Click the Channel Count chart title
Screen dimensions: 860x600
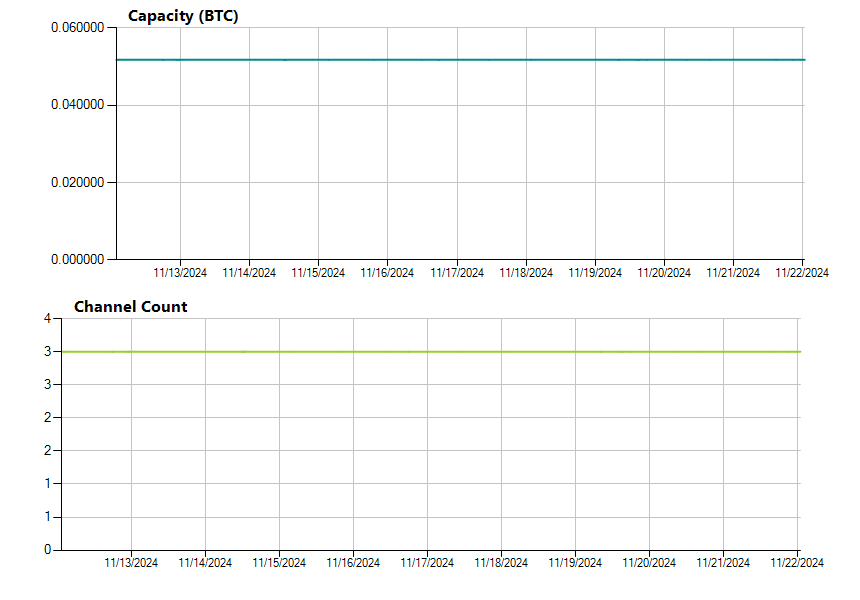pyautogui.click(x=130, y=307)
